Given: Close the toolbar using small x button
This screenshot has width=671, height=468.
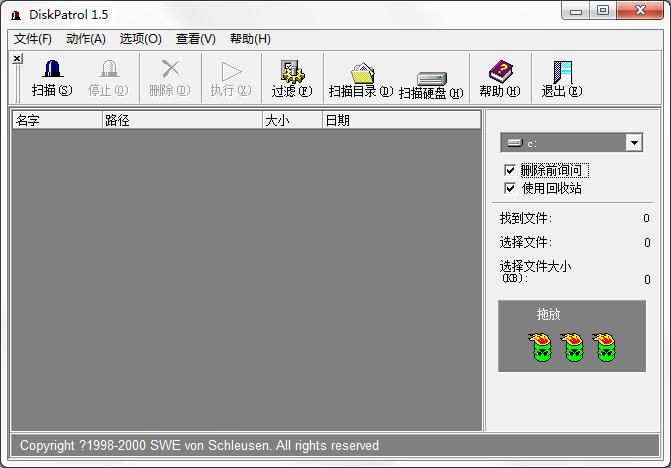Looking at the screenshot, I should (x=17, y=59).
